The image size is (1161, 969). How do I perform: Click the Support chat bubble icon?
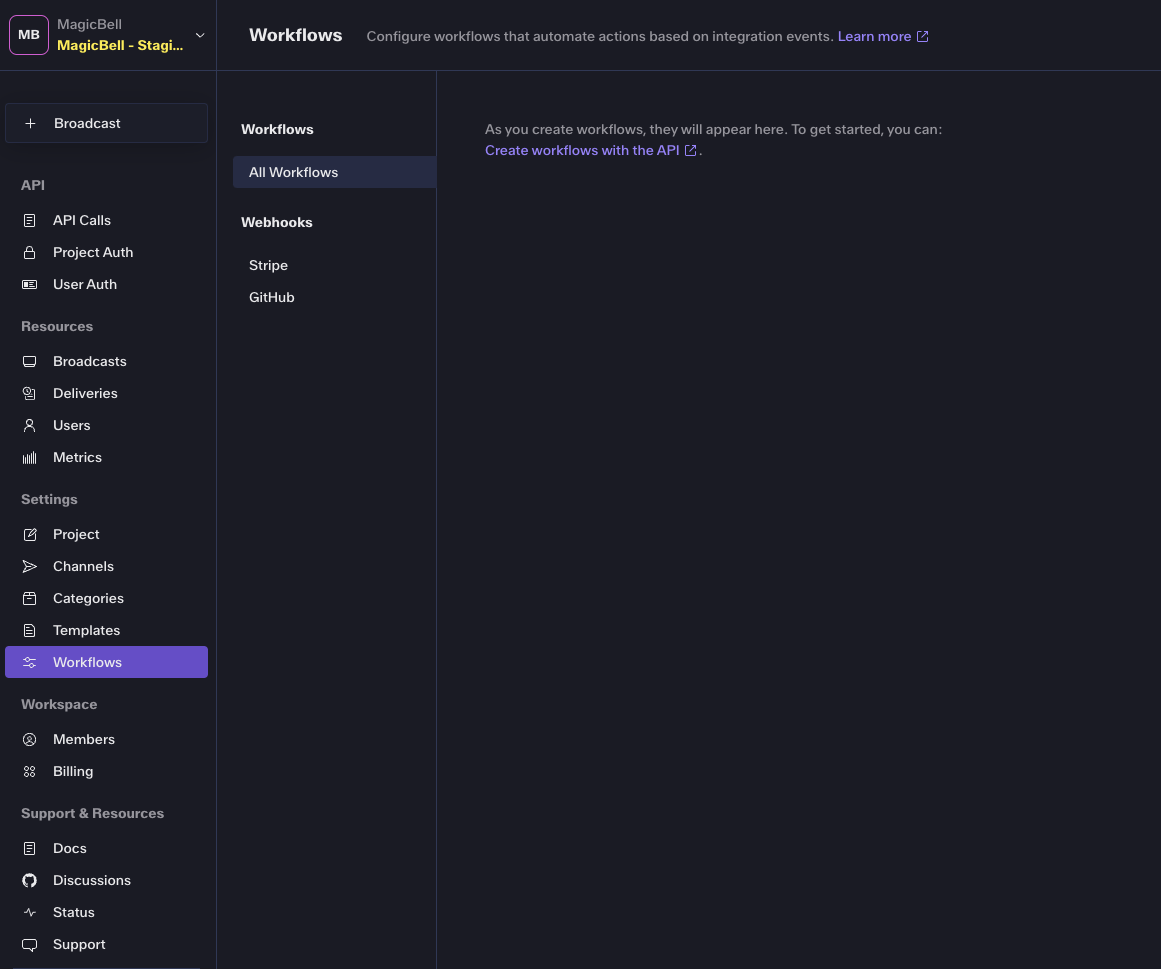click(x=30, y=944)
